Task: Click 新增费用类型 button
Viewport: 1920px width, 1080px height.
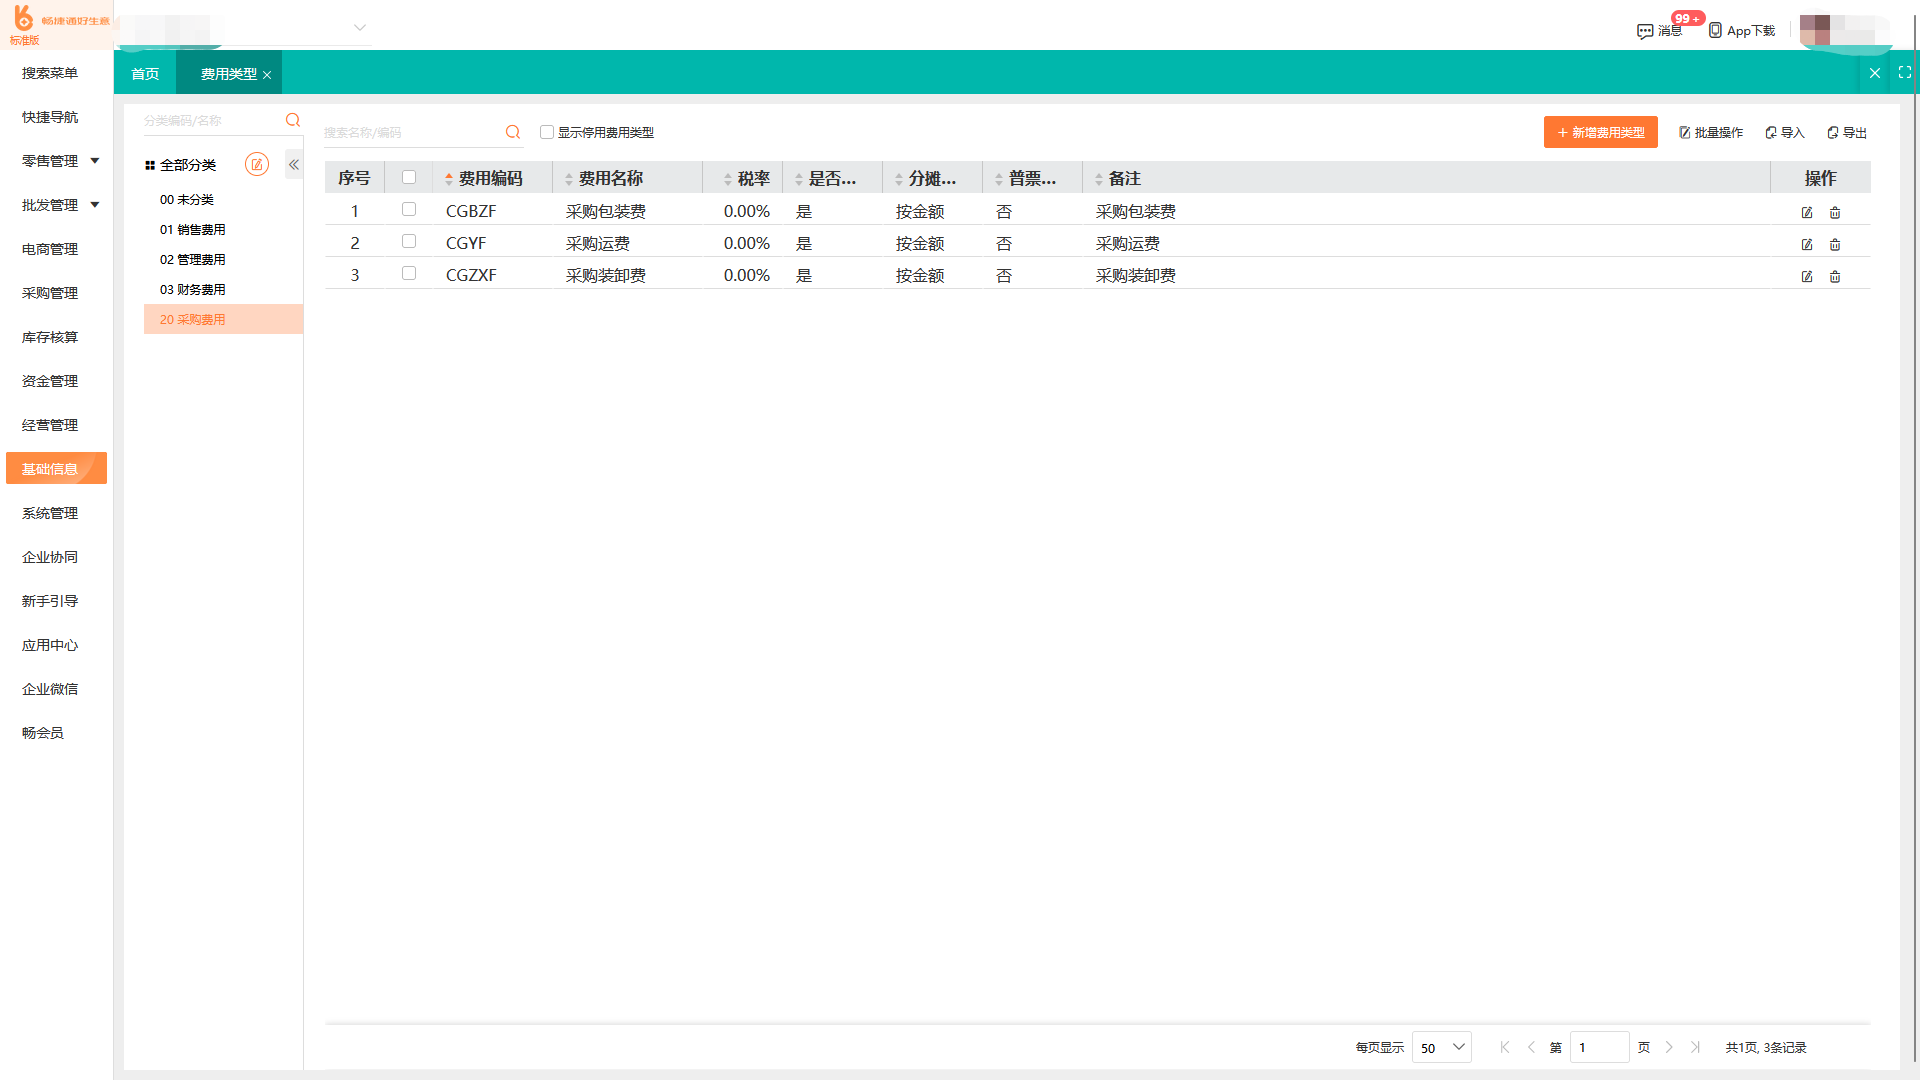Action: click(x=1600, y=131)
